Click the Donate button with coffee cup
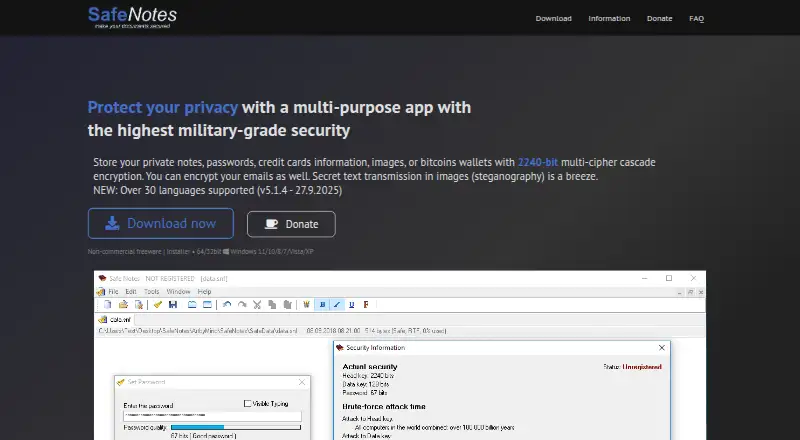The height and width of the screenshot is (440, 800). point(291,224)
